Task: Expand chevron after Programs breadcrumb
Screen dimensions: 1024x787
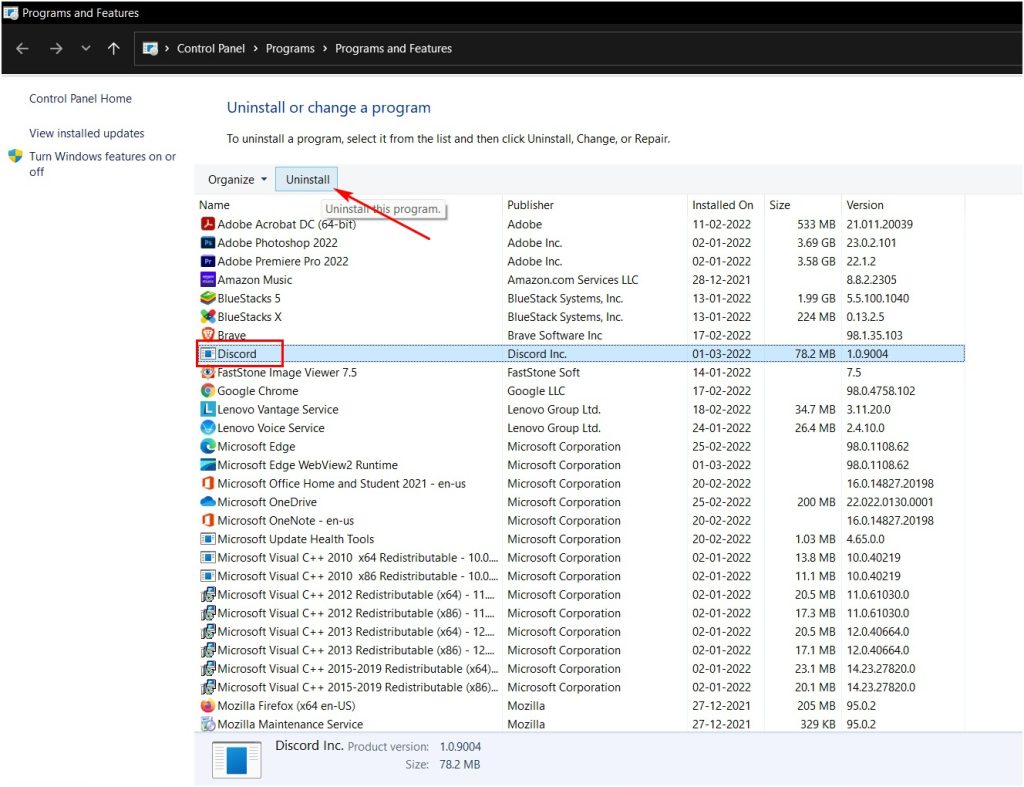Action: pos(325,48)
